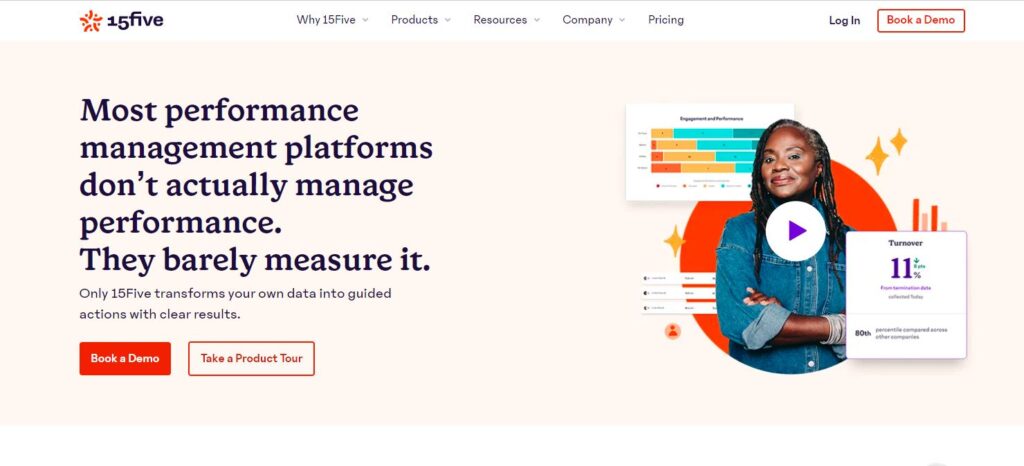Open the Pricing page

tap(665, 20)
